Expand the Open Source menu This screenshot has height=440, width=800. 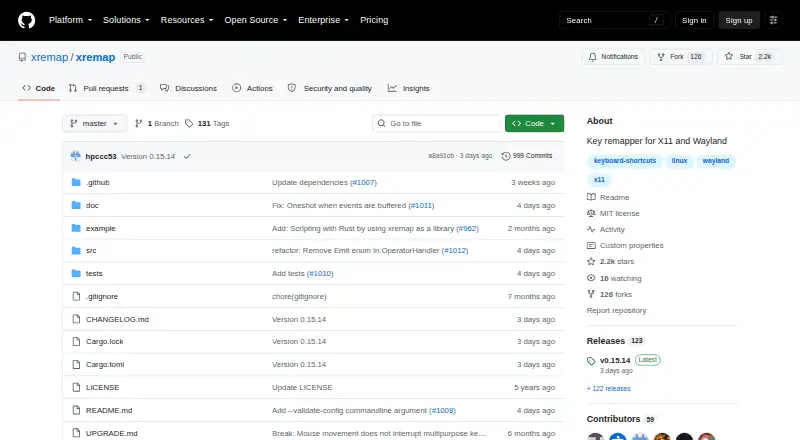coord(256,20)
